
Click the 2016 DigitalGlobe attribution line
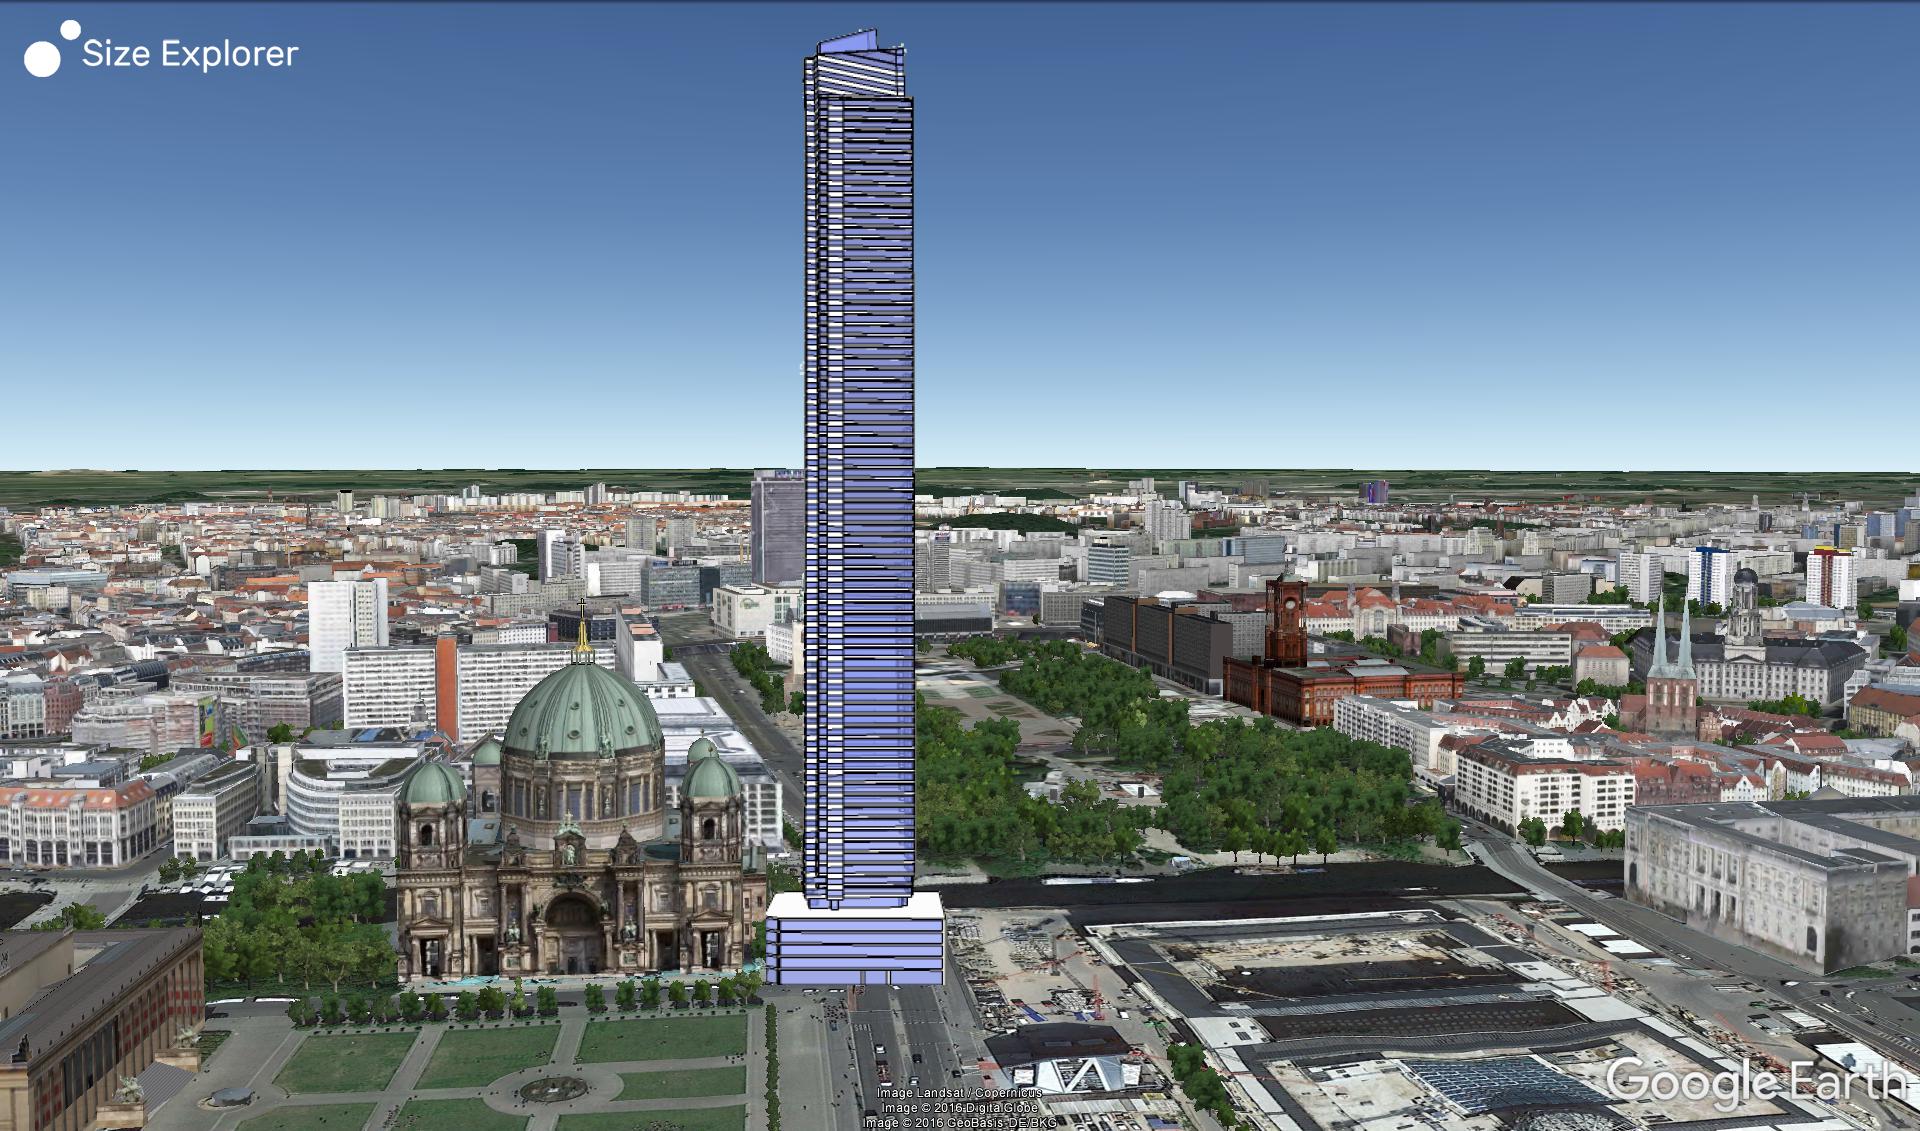[x=959, y=1107]
